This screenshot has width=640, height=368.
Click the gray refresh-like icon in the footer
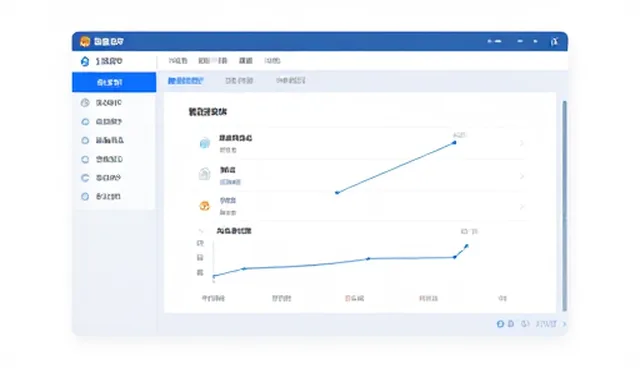coord(525,324)
